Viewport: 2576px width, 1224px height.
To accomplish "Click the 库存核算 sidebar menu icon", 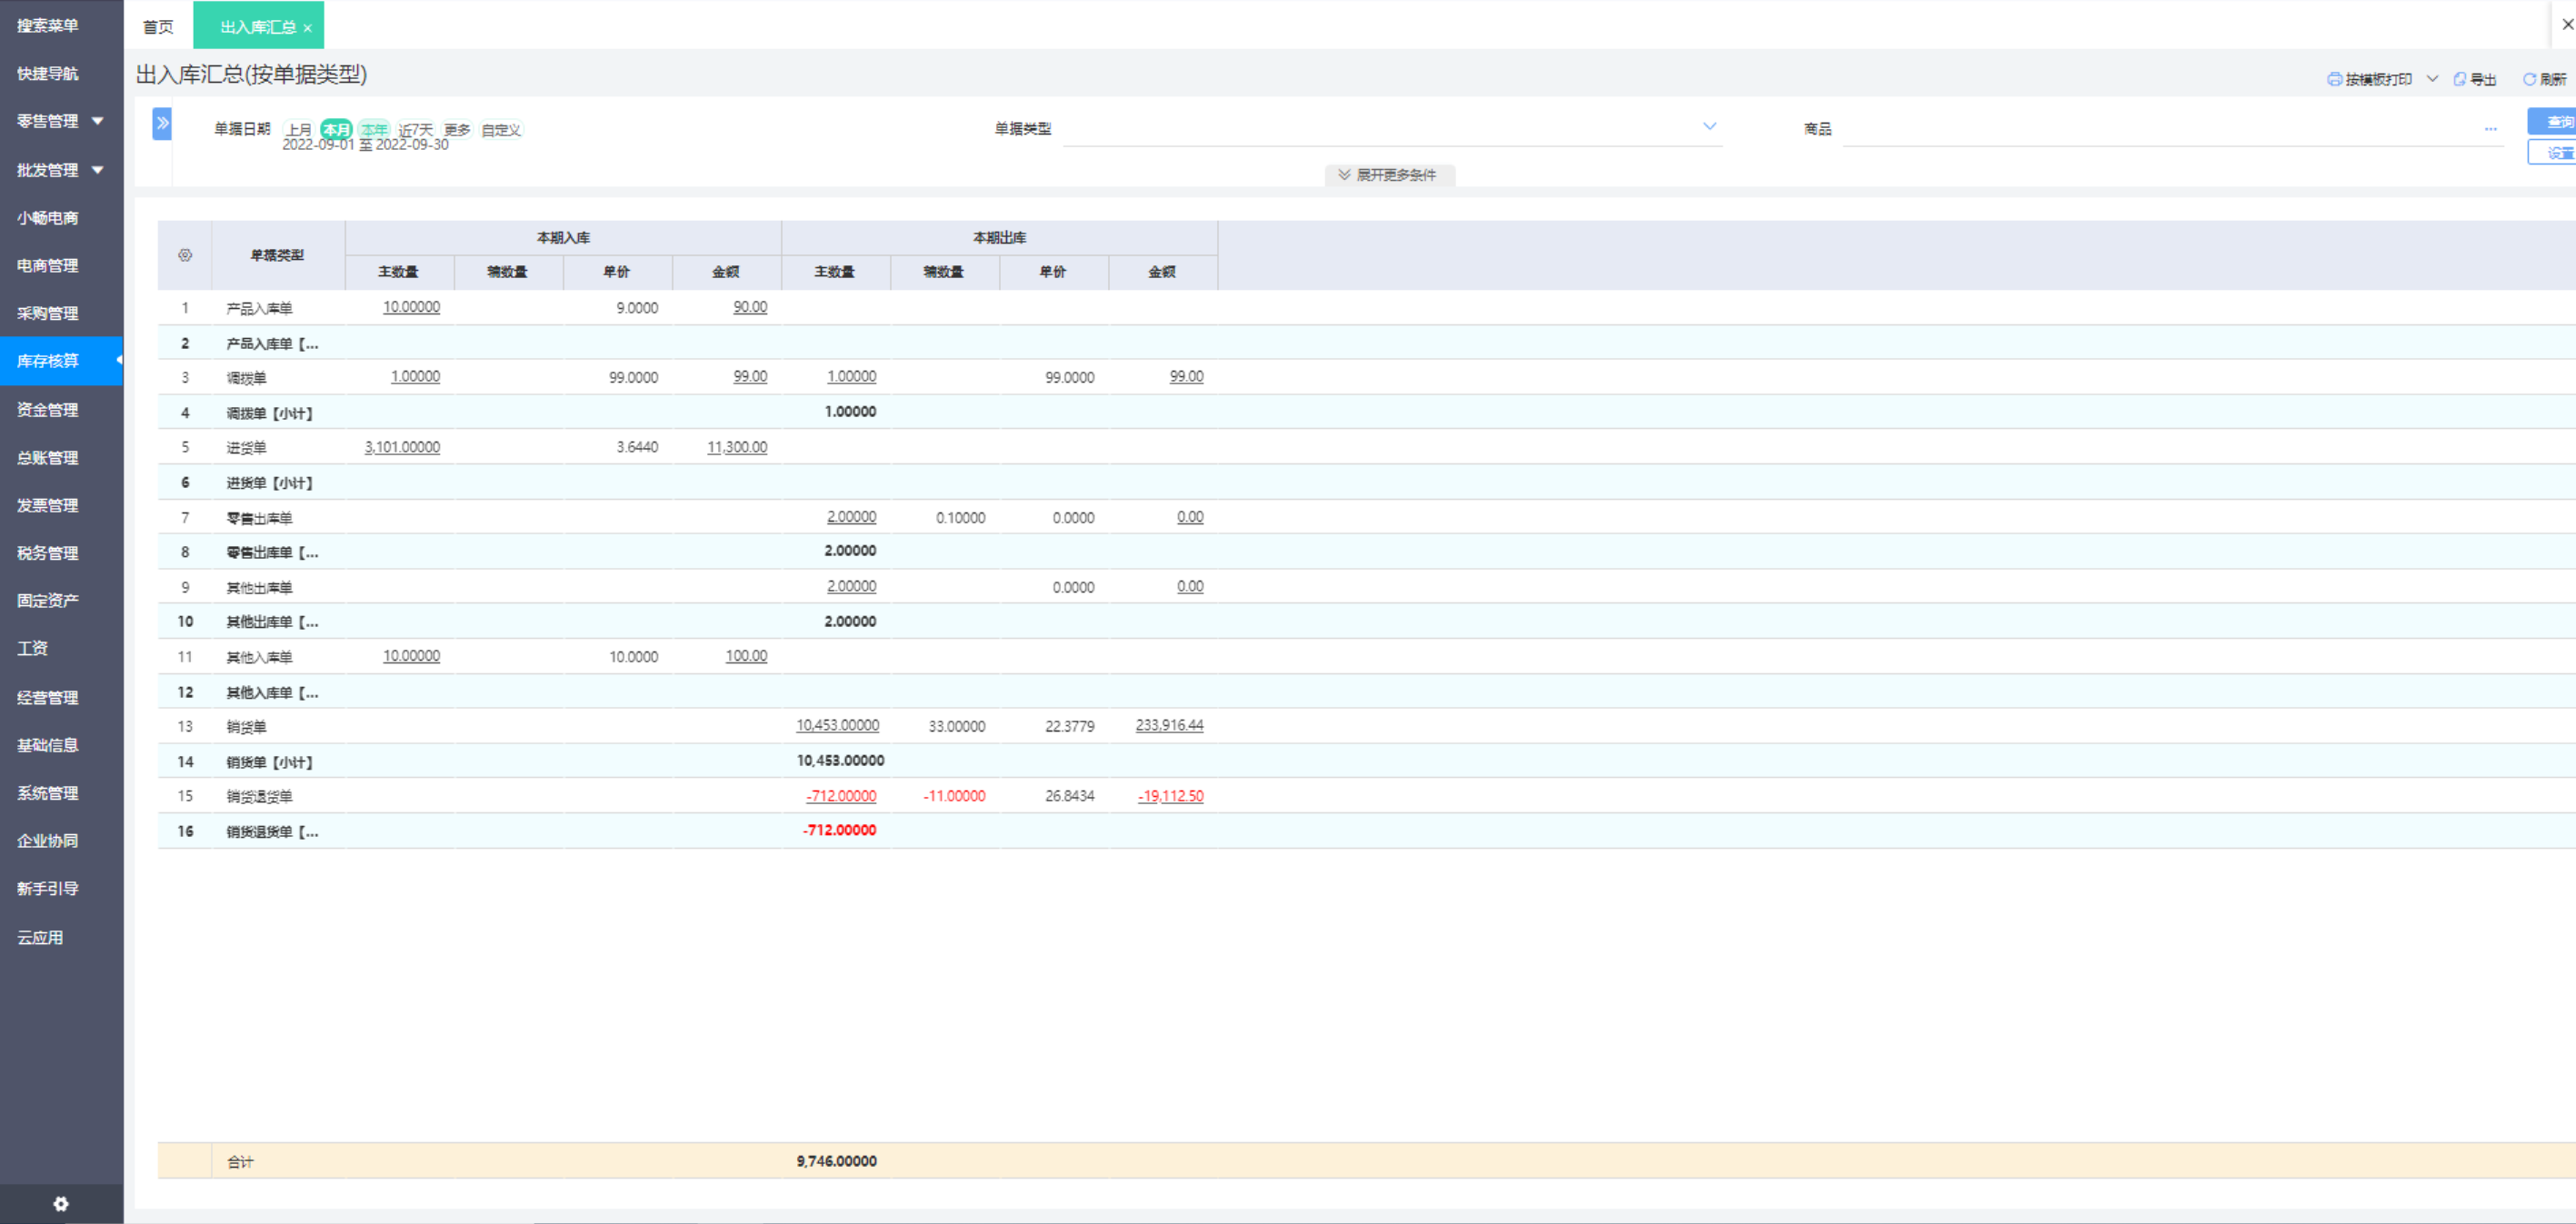I will tap(63, 362).
